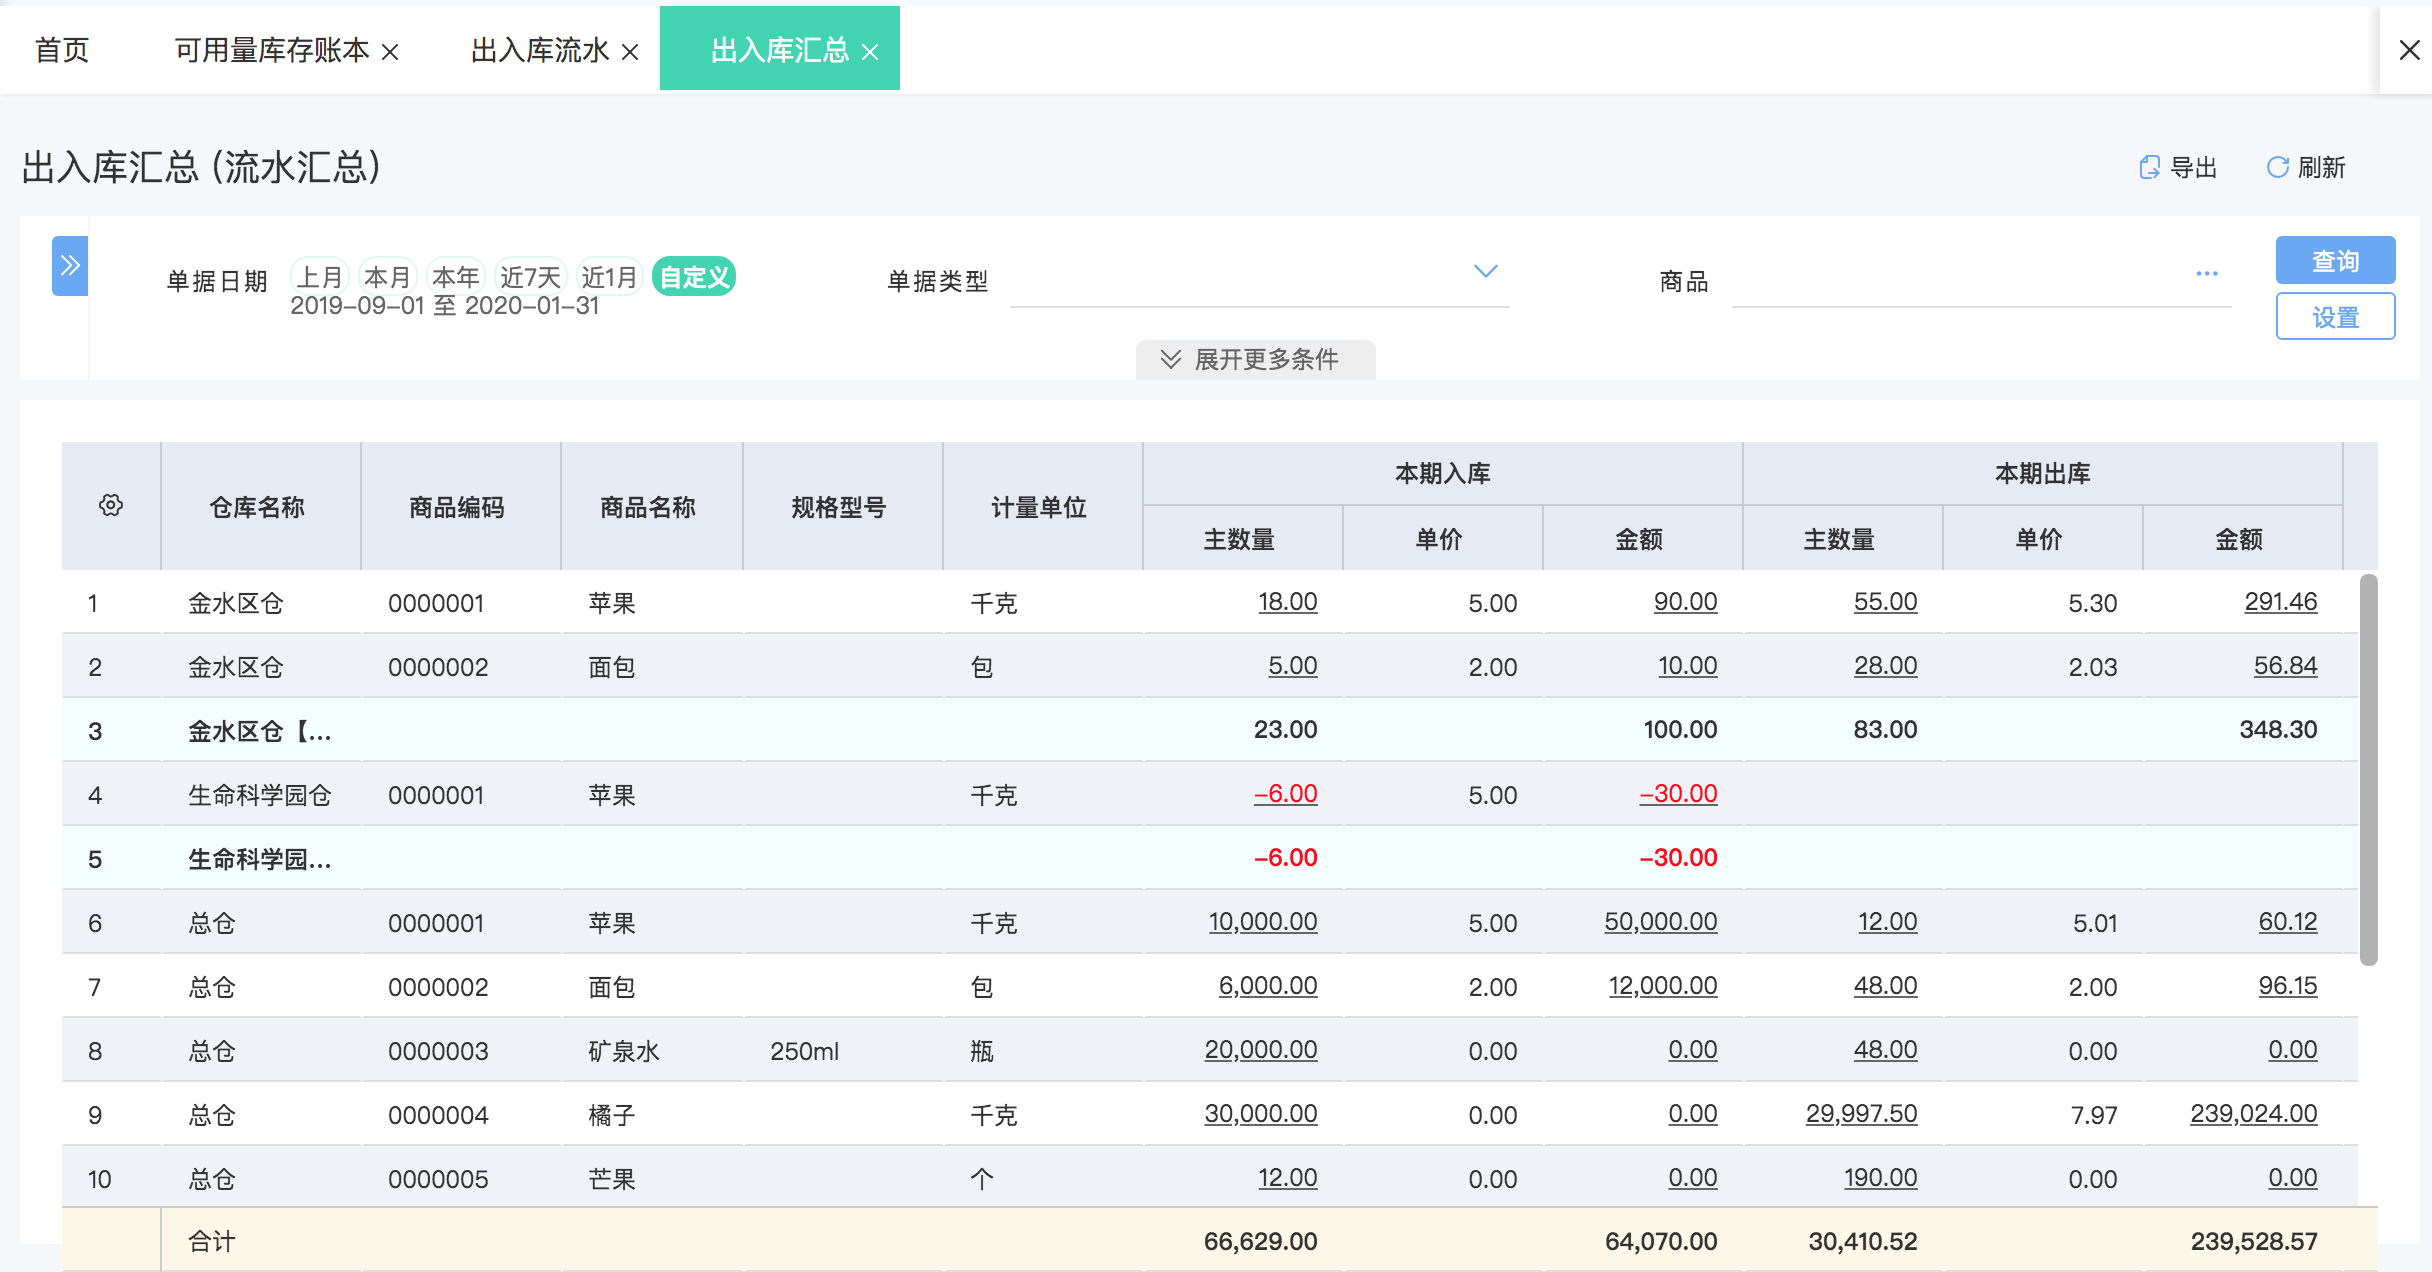Viewport: 2432px width, 1272px height.
Task: Click the 首页 (Home) tab
Action: click(x=60, y=48)
